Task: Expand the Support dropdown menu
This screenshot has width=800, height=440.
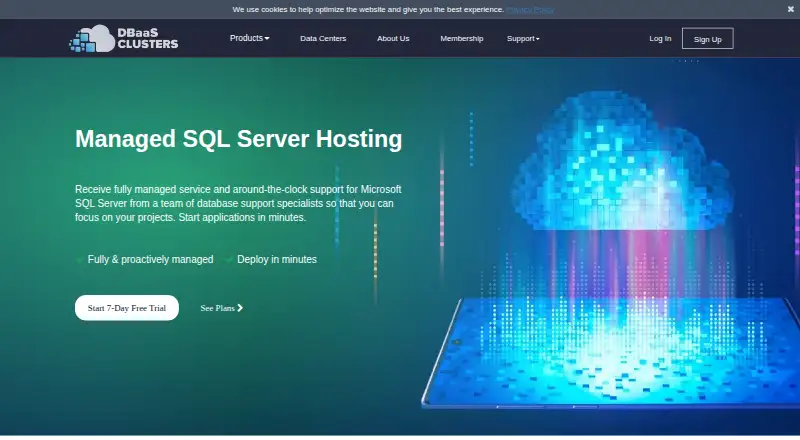Action: [523, 38]
